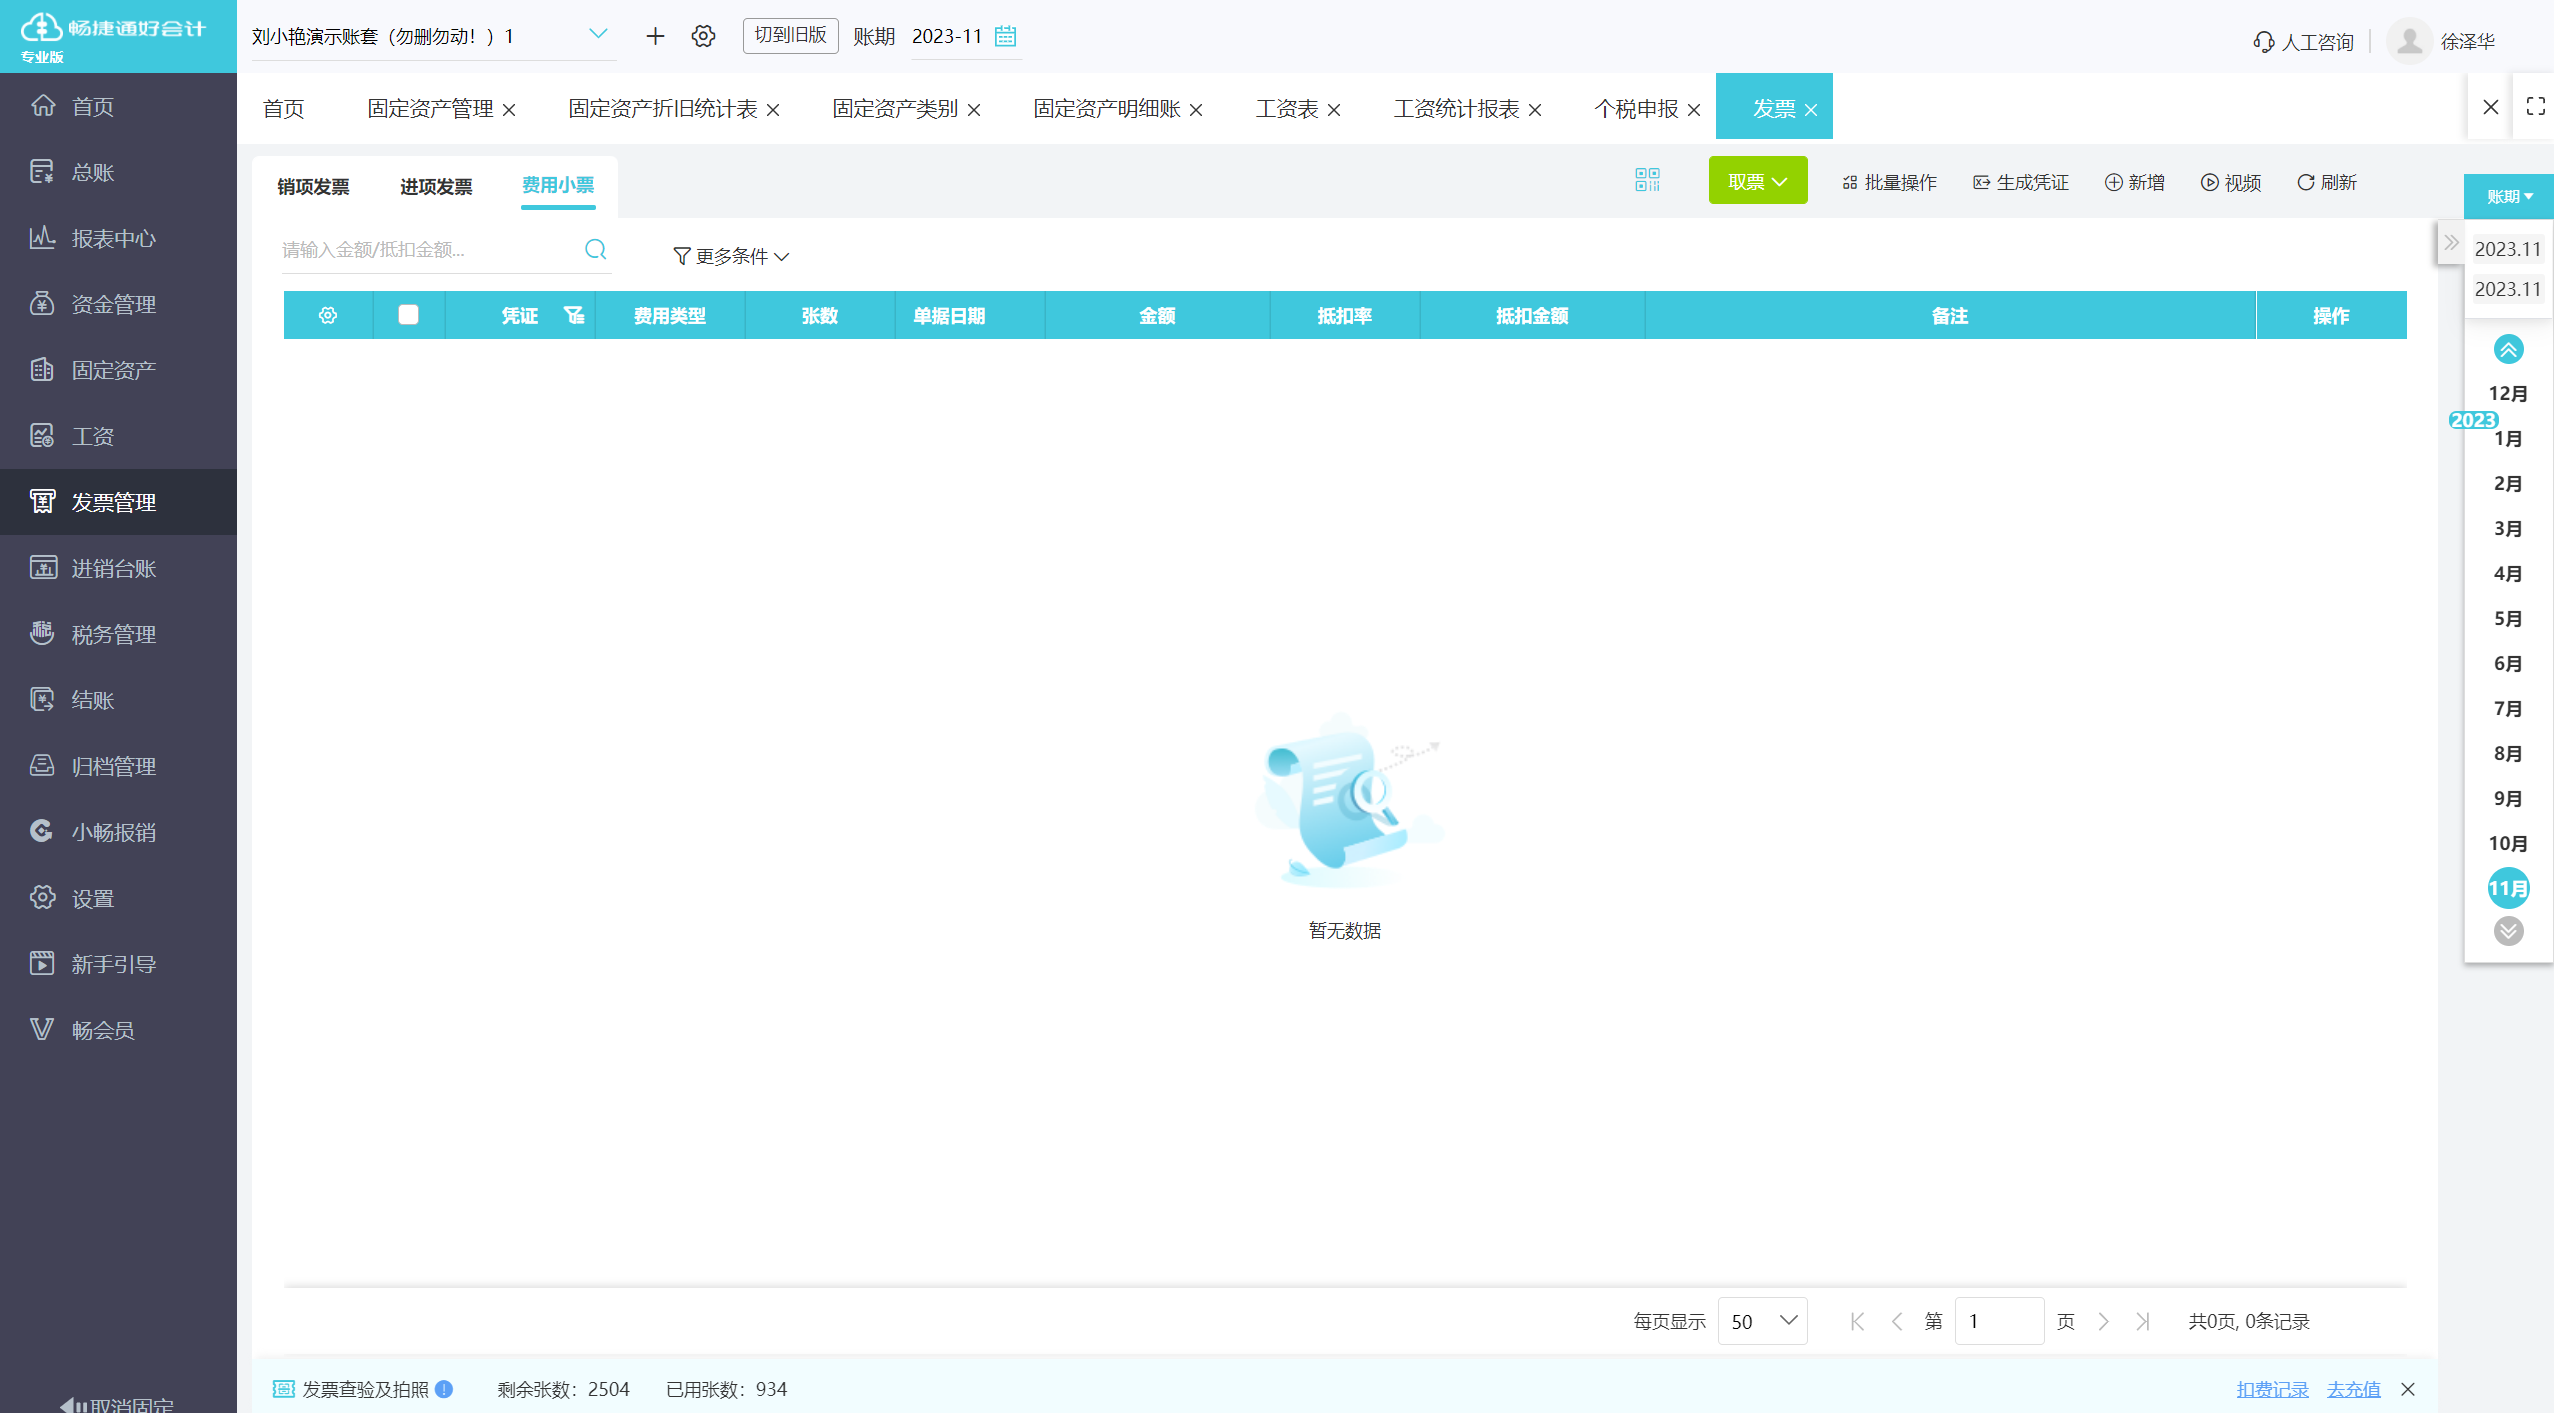
Task: Select the 费用小票 tab
Action: (560, 186)
